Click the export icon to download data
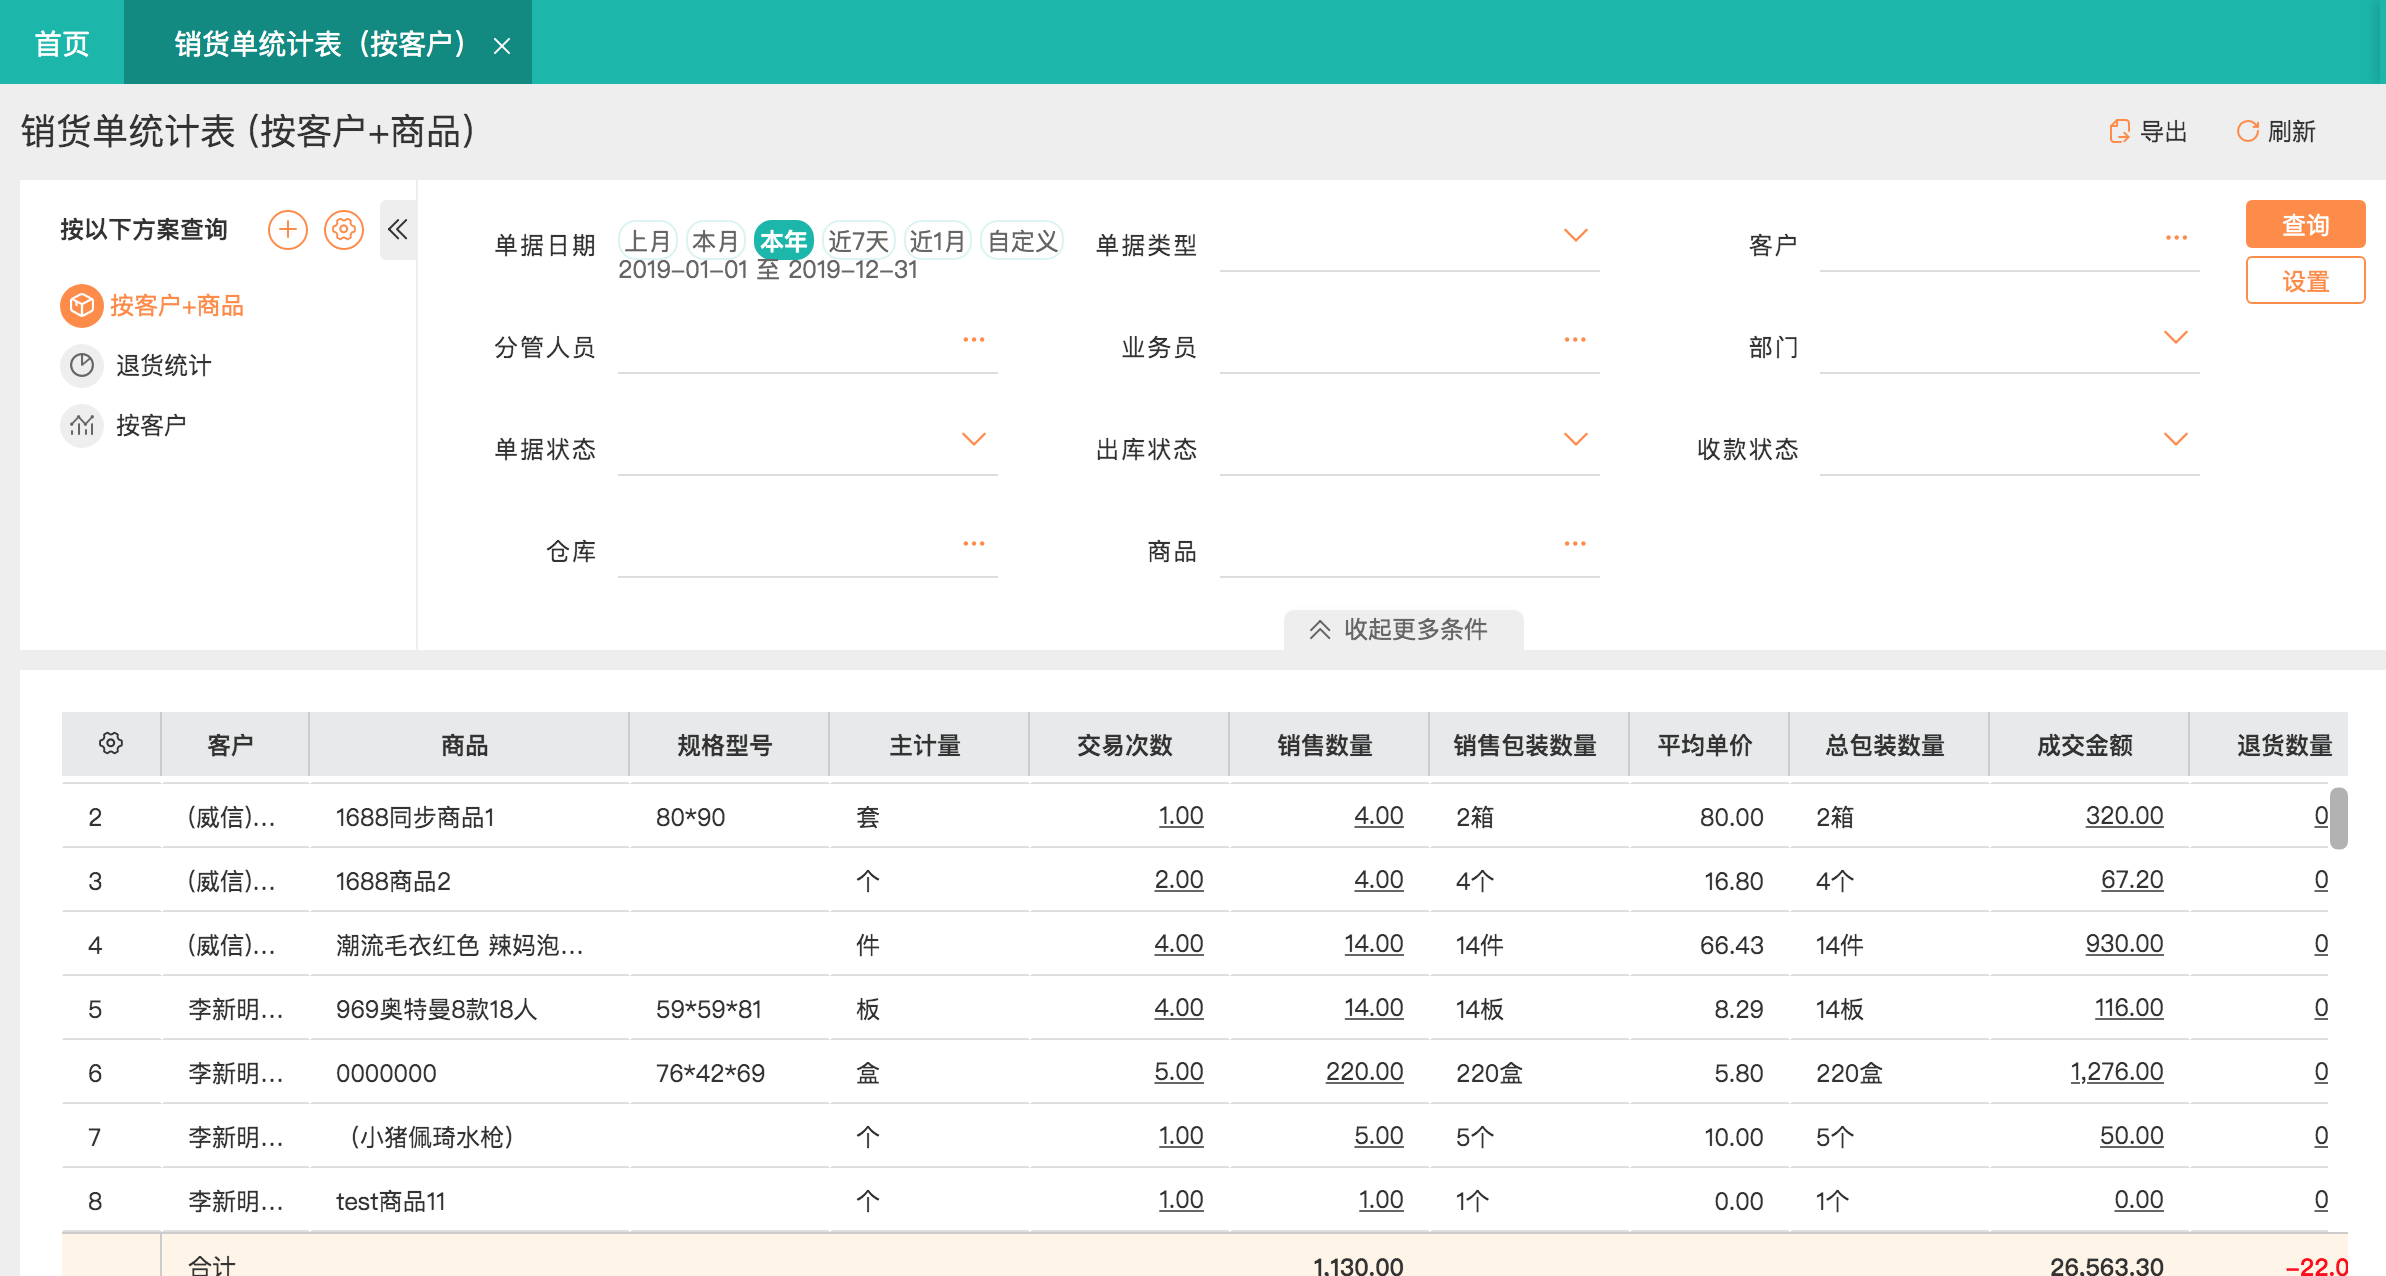2386x1276 pixels. (2116, 132)
